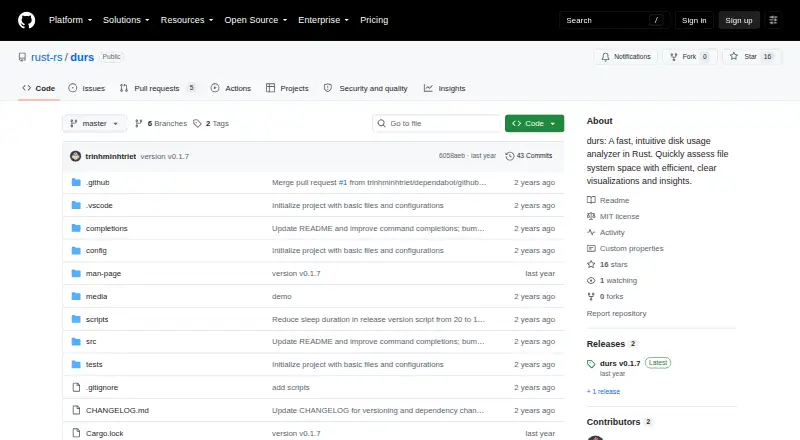
Task: Fork the repository using the Fork button
Action: [x=690, y=57]
